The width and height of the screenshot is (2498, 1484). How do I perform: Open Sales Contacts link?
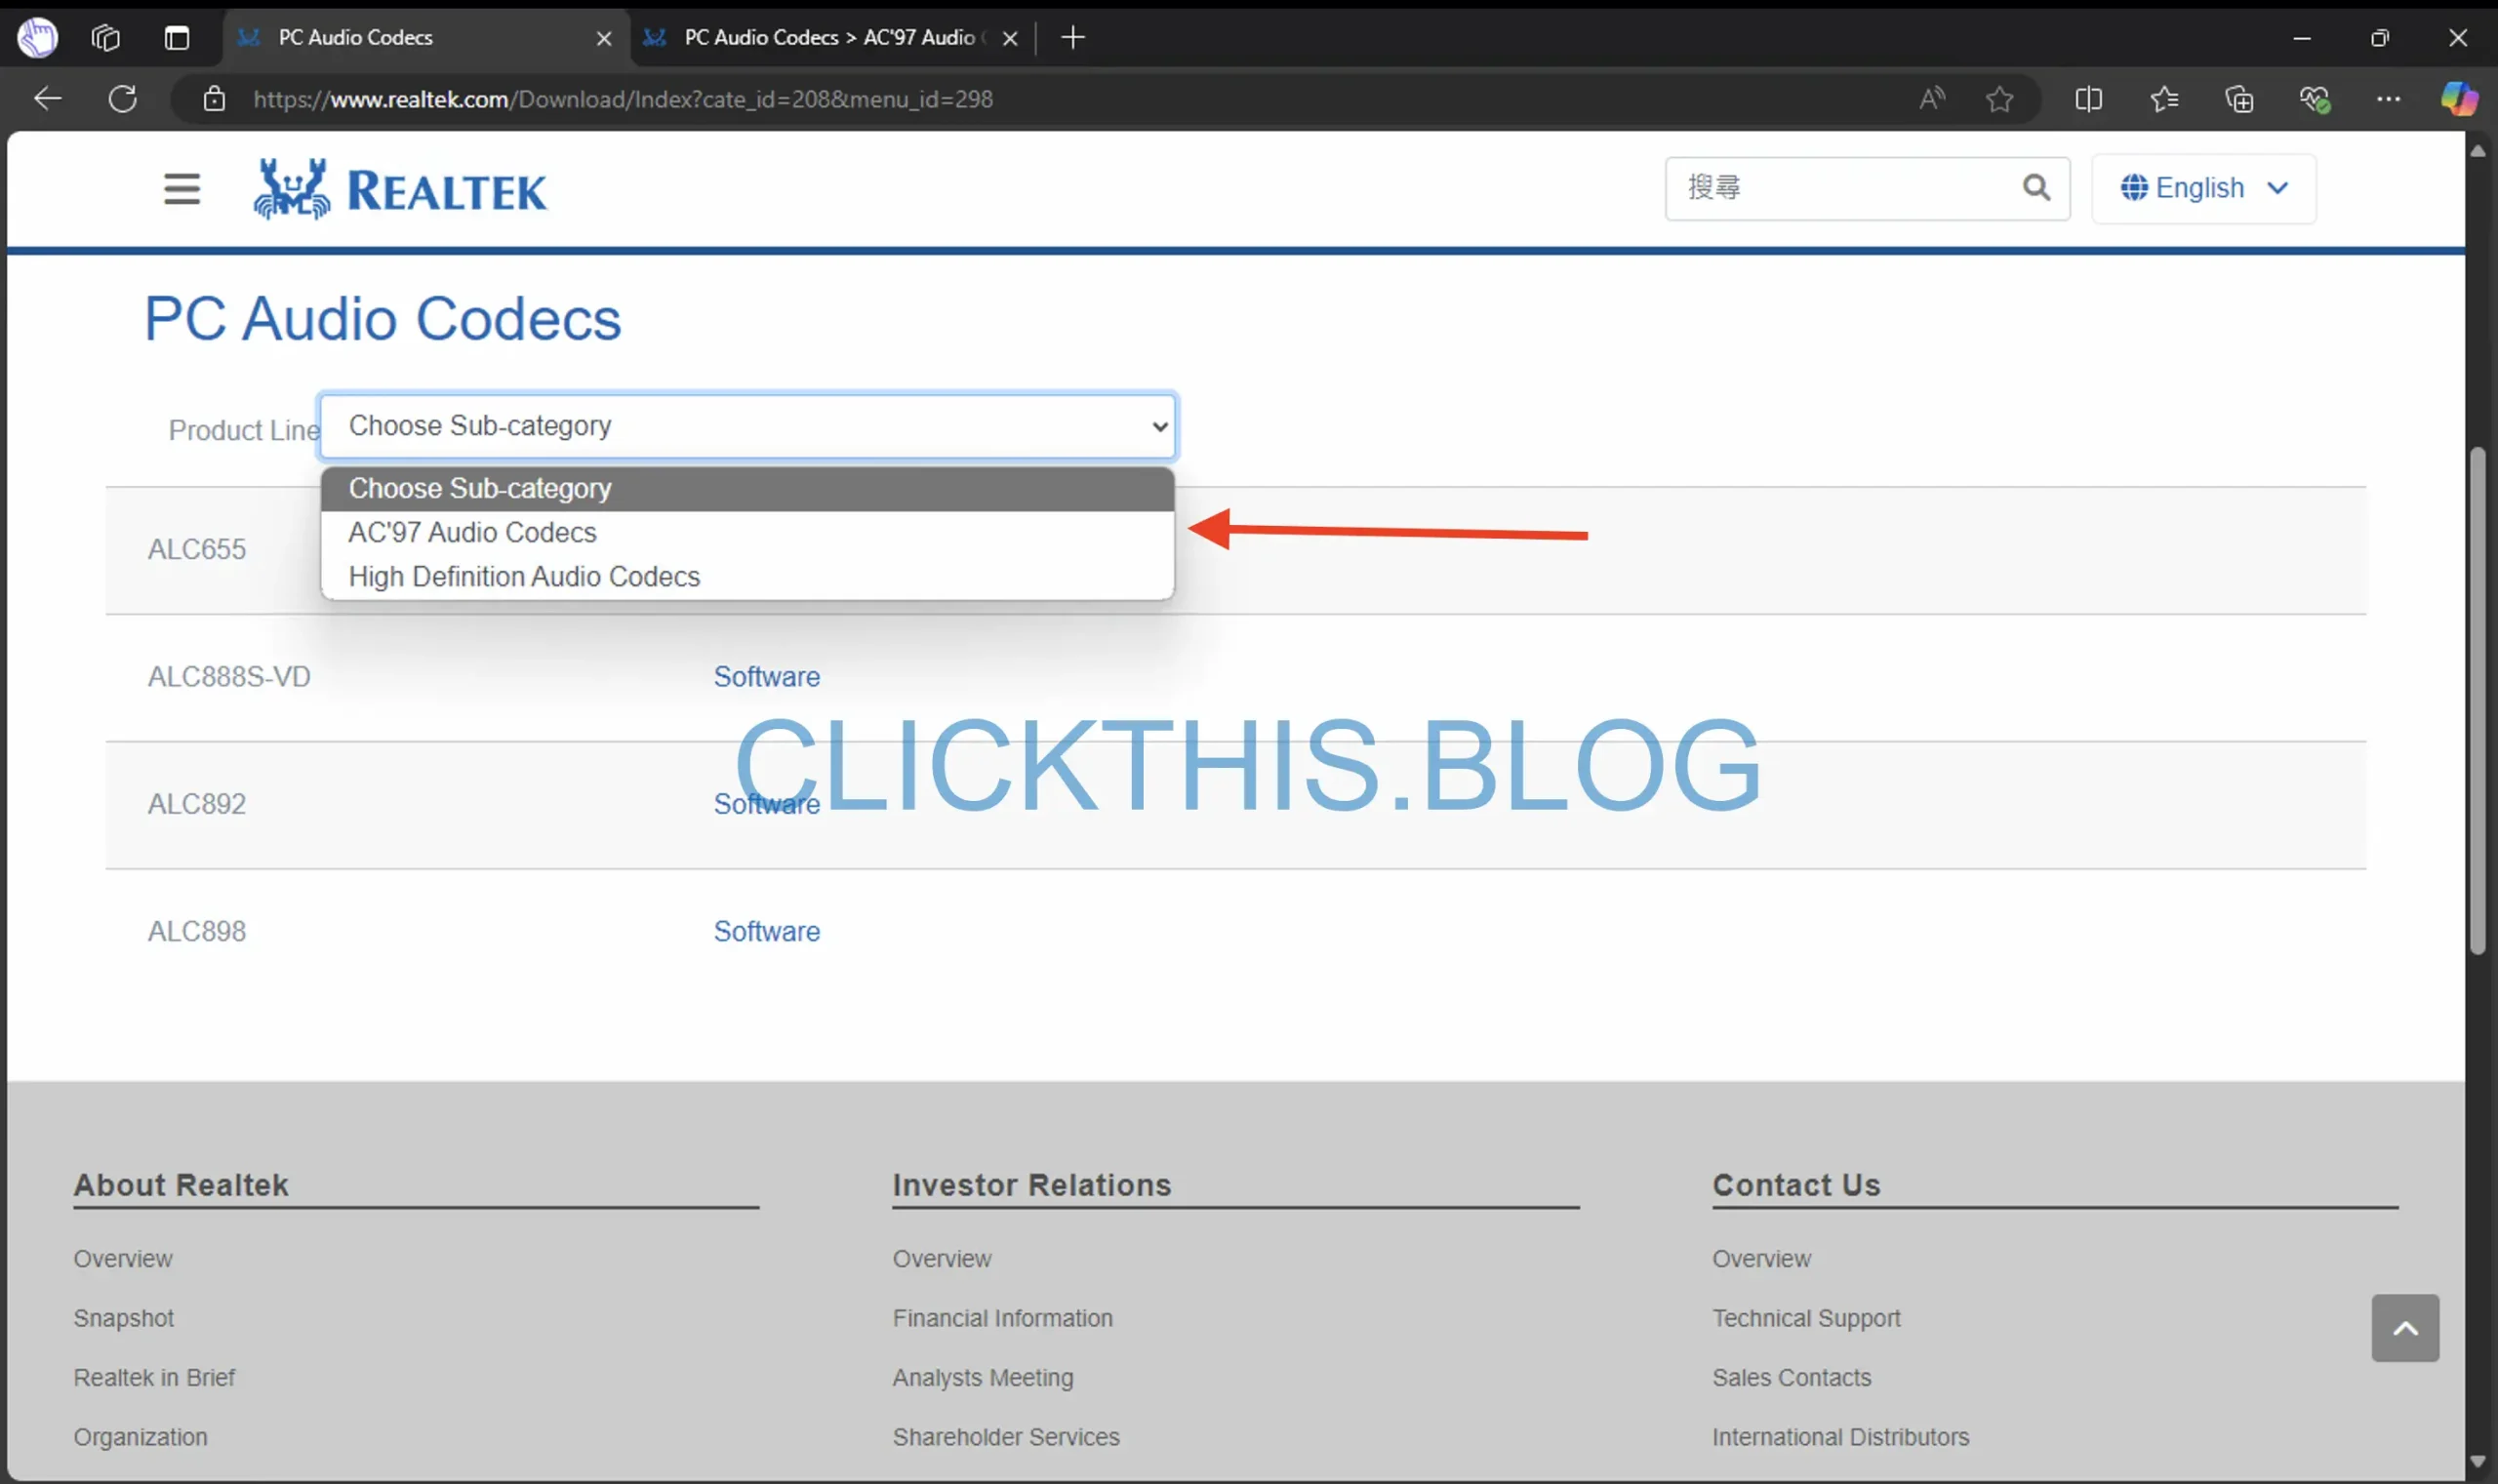click(x=1792, y=1378)
